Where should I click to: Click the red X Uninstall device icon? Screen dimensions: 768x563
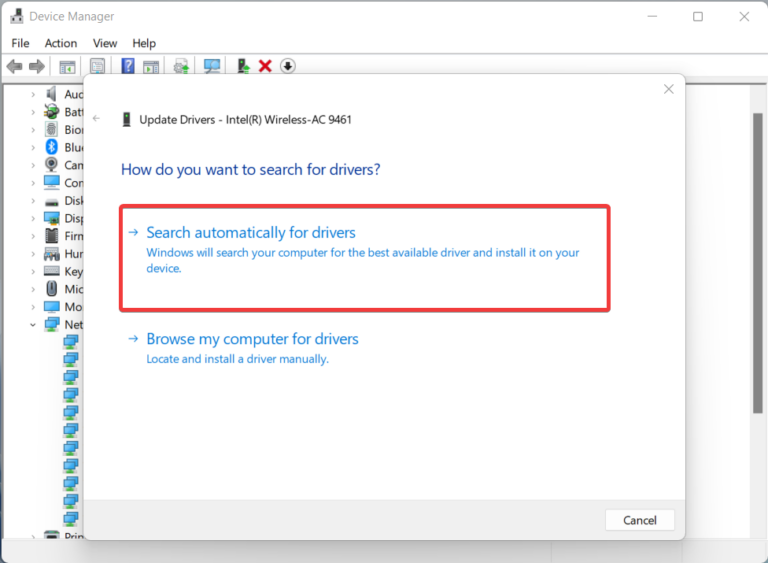265,66
